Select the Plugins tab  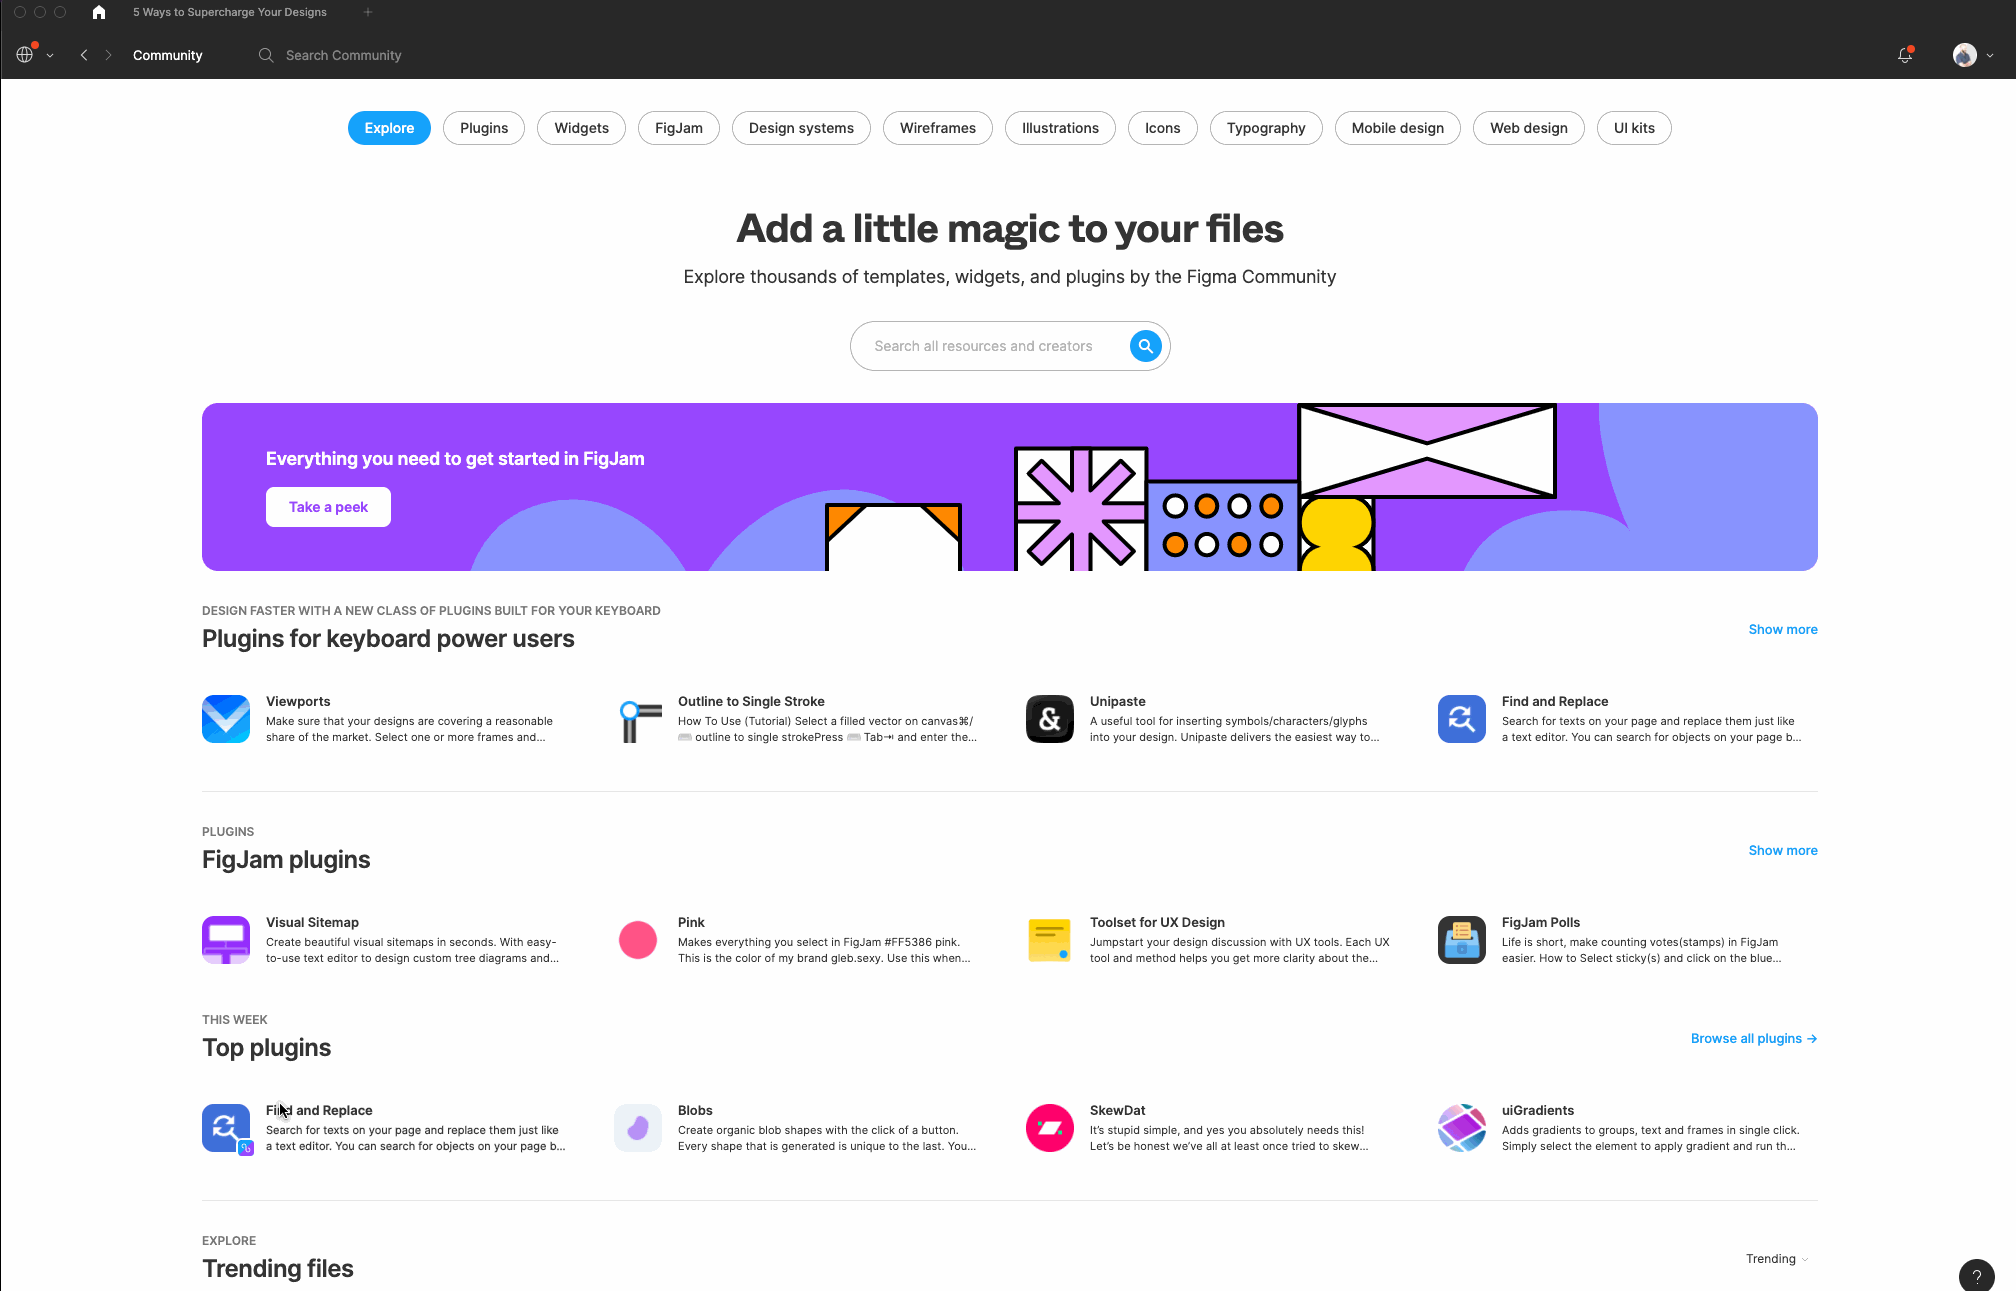point(483,126)
